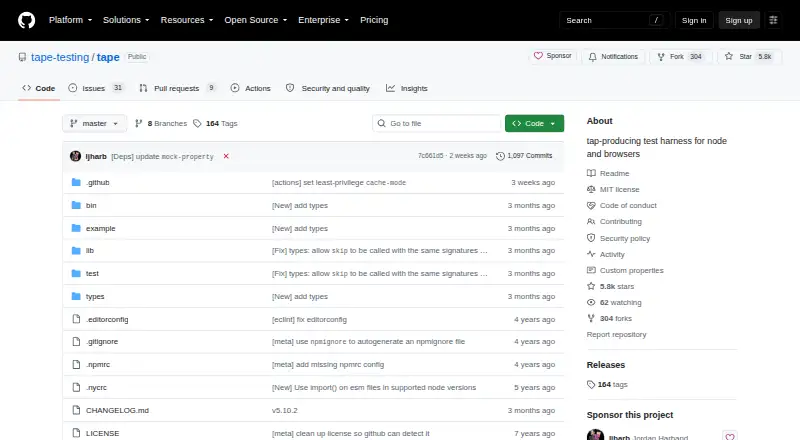800x440 pixels.
Task: Open the LICENSE file
Action: click(x=103, y=433)
